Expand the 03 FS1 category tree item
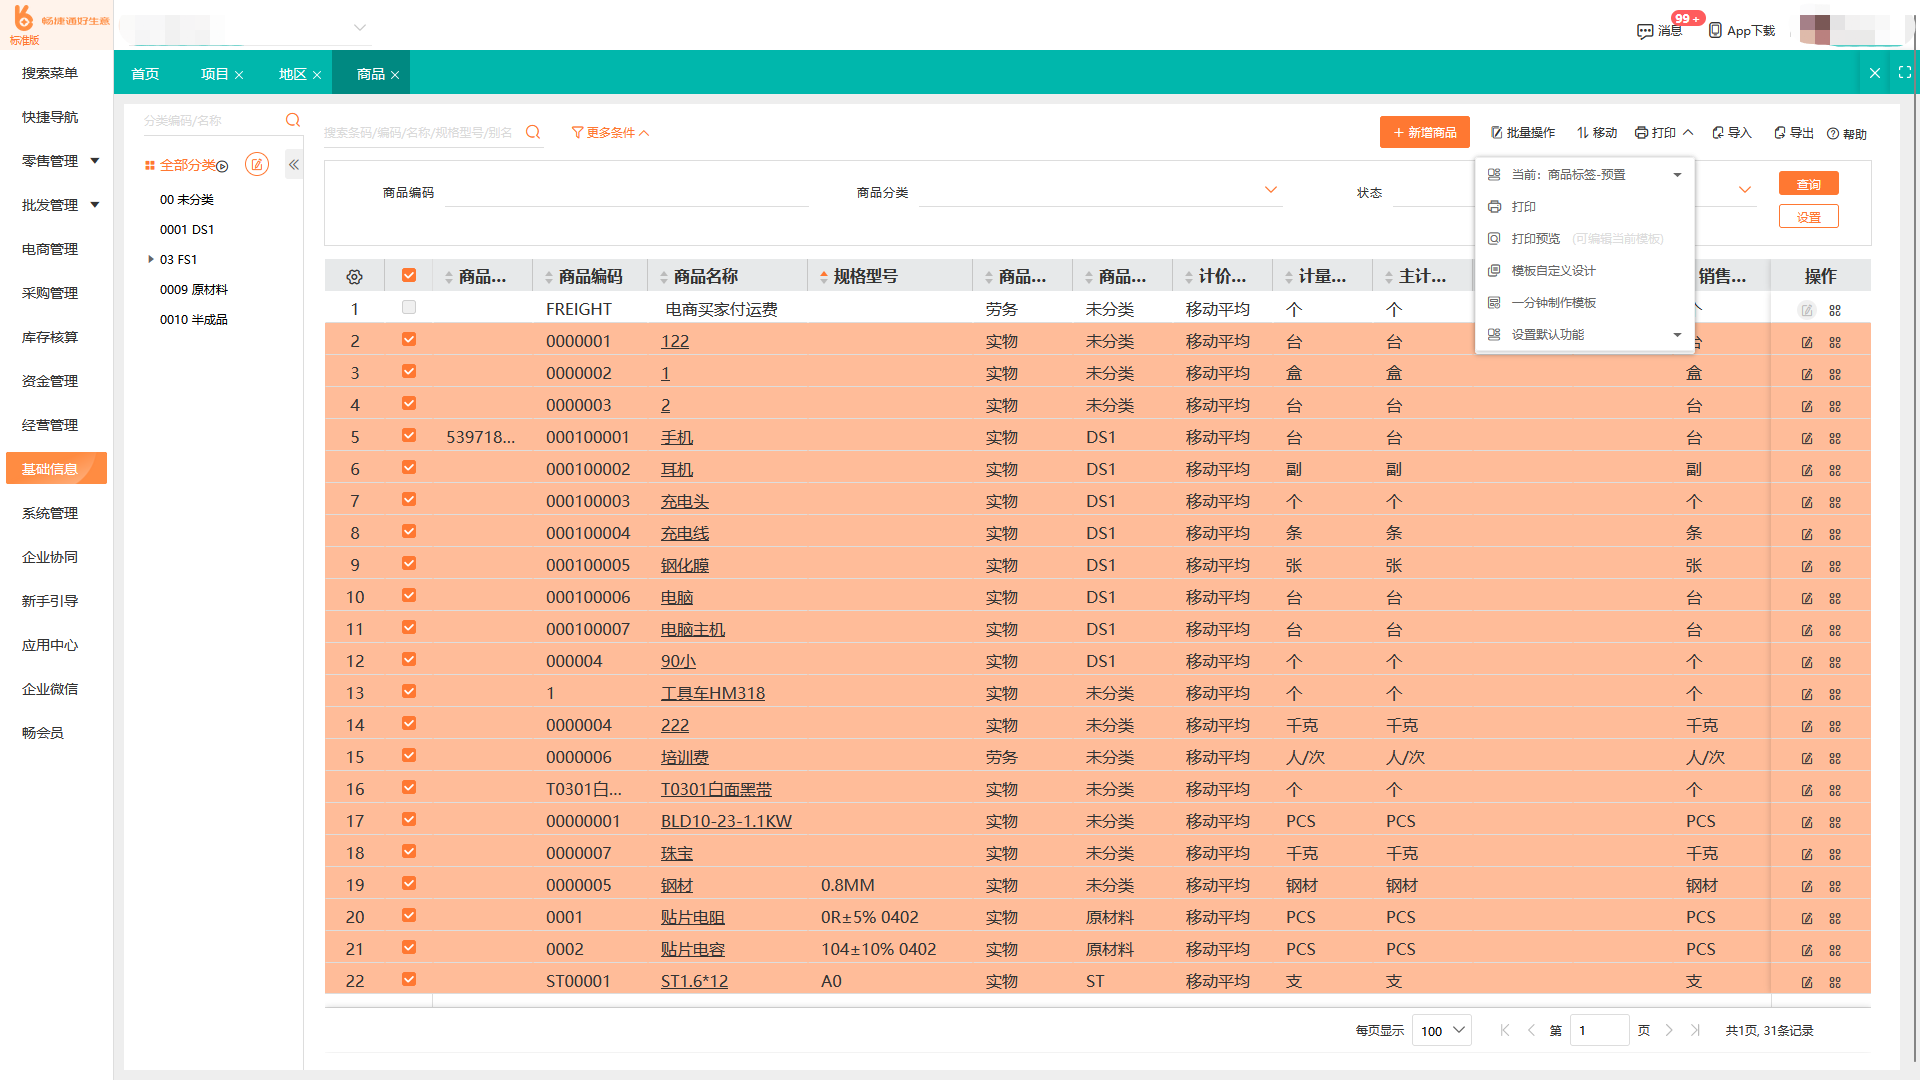1920x1080 pixels. click(150, 258)
